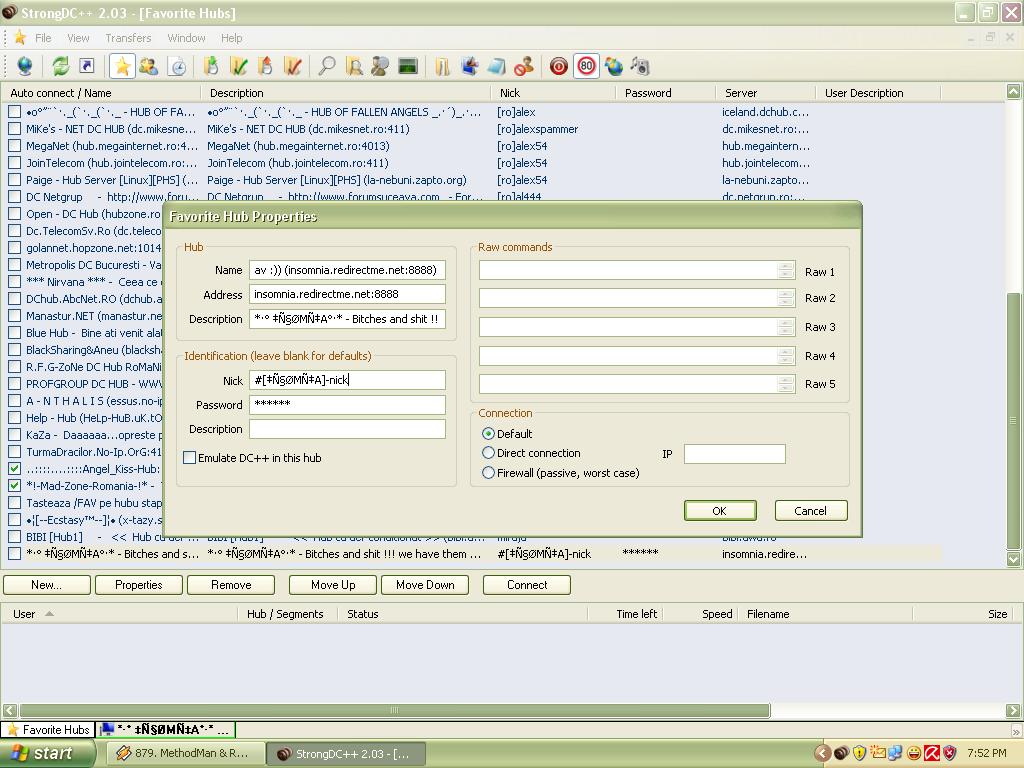
Task: Click the red shutdown power icon
Action: pyautogui.click(x=559, y=66)
